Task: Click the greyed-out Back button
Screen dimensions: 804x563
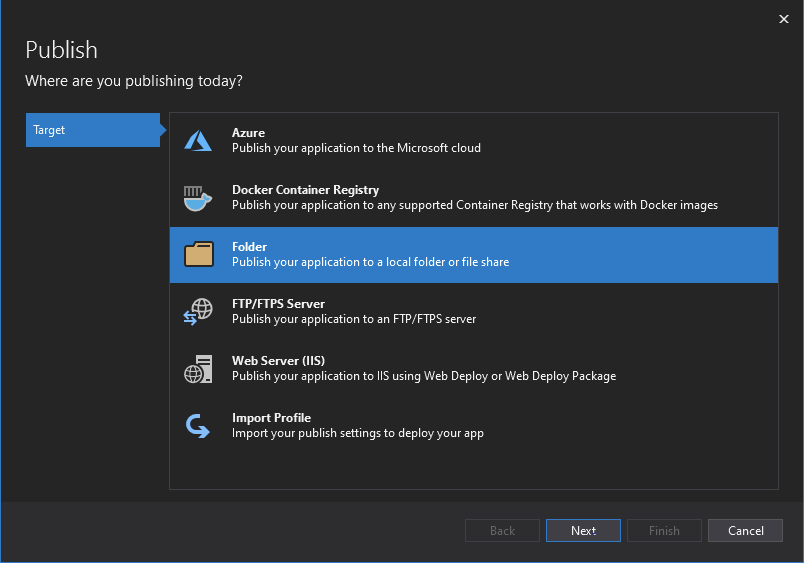Action: [x=502, y=531]
